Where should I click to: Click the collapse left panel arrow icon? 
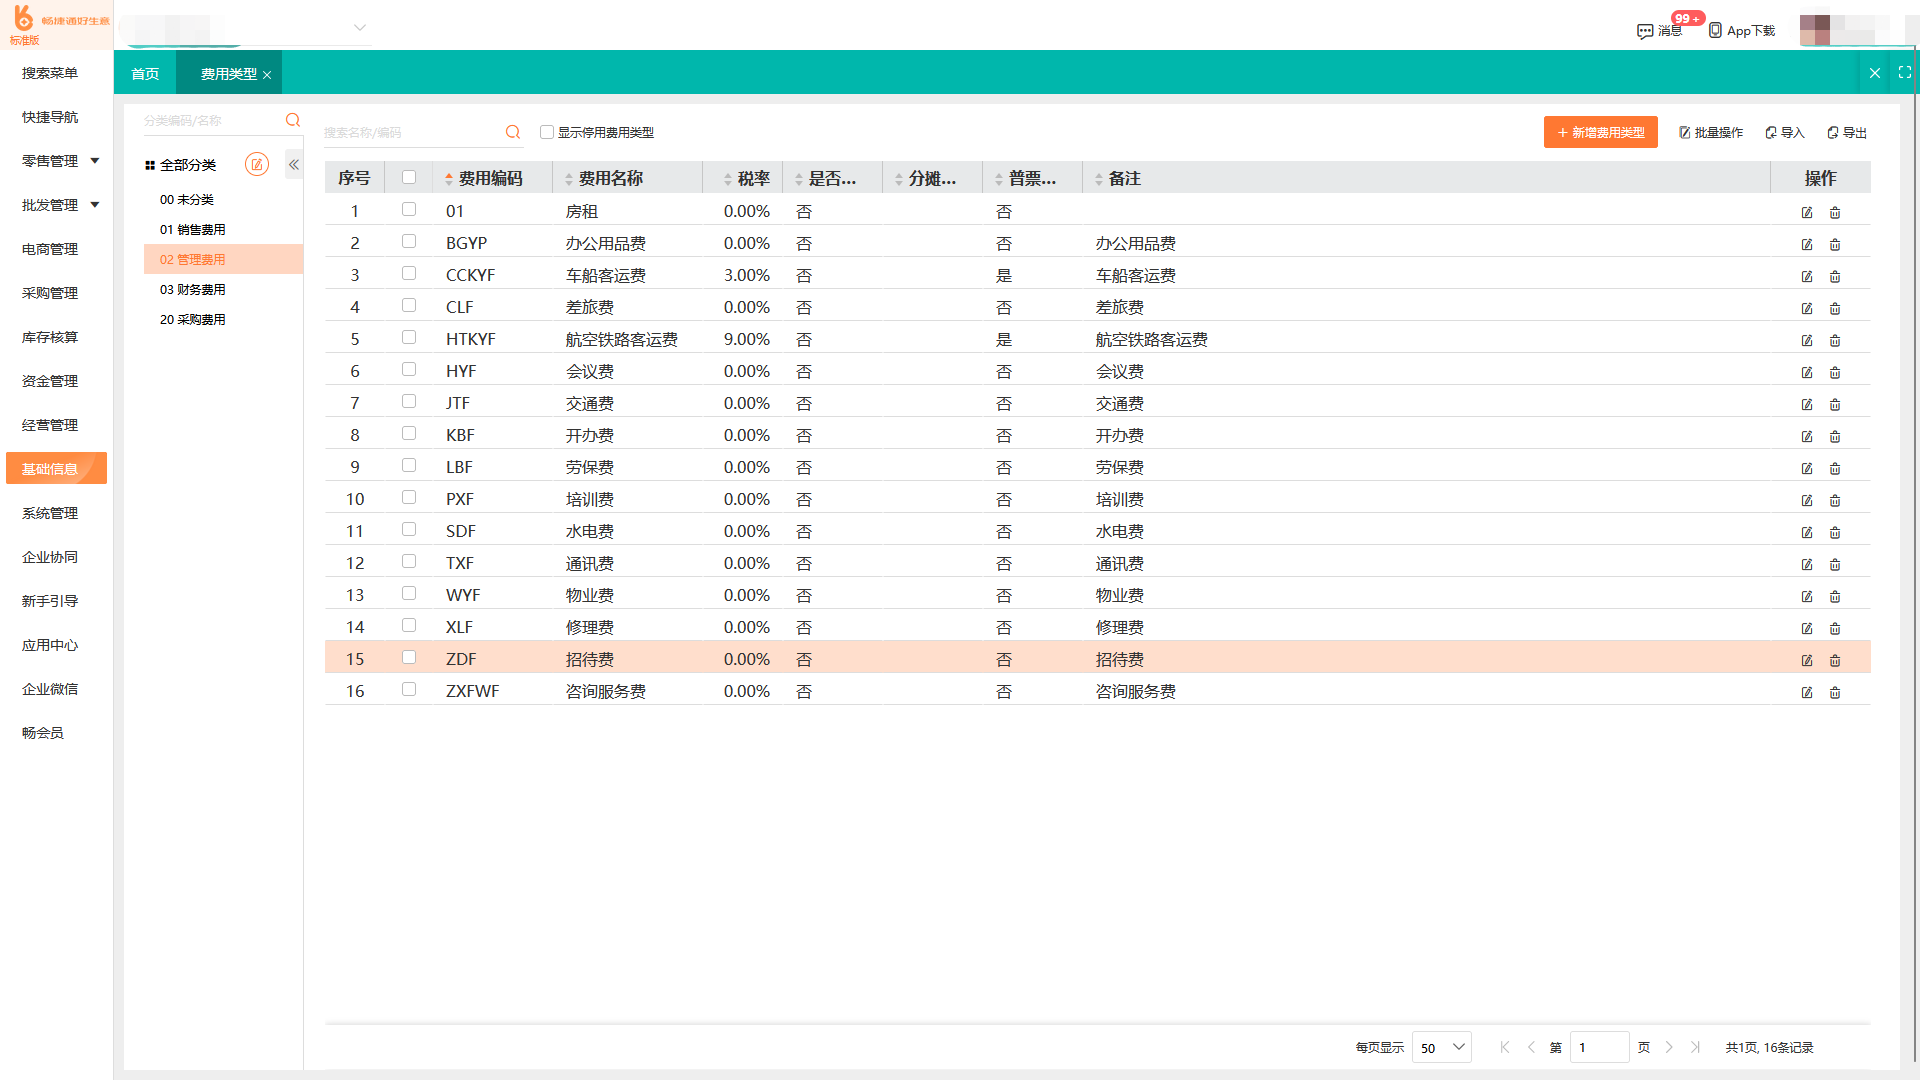point(293,162)
